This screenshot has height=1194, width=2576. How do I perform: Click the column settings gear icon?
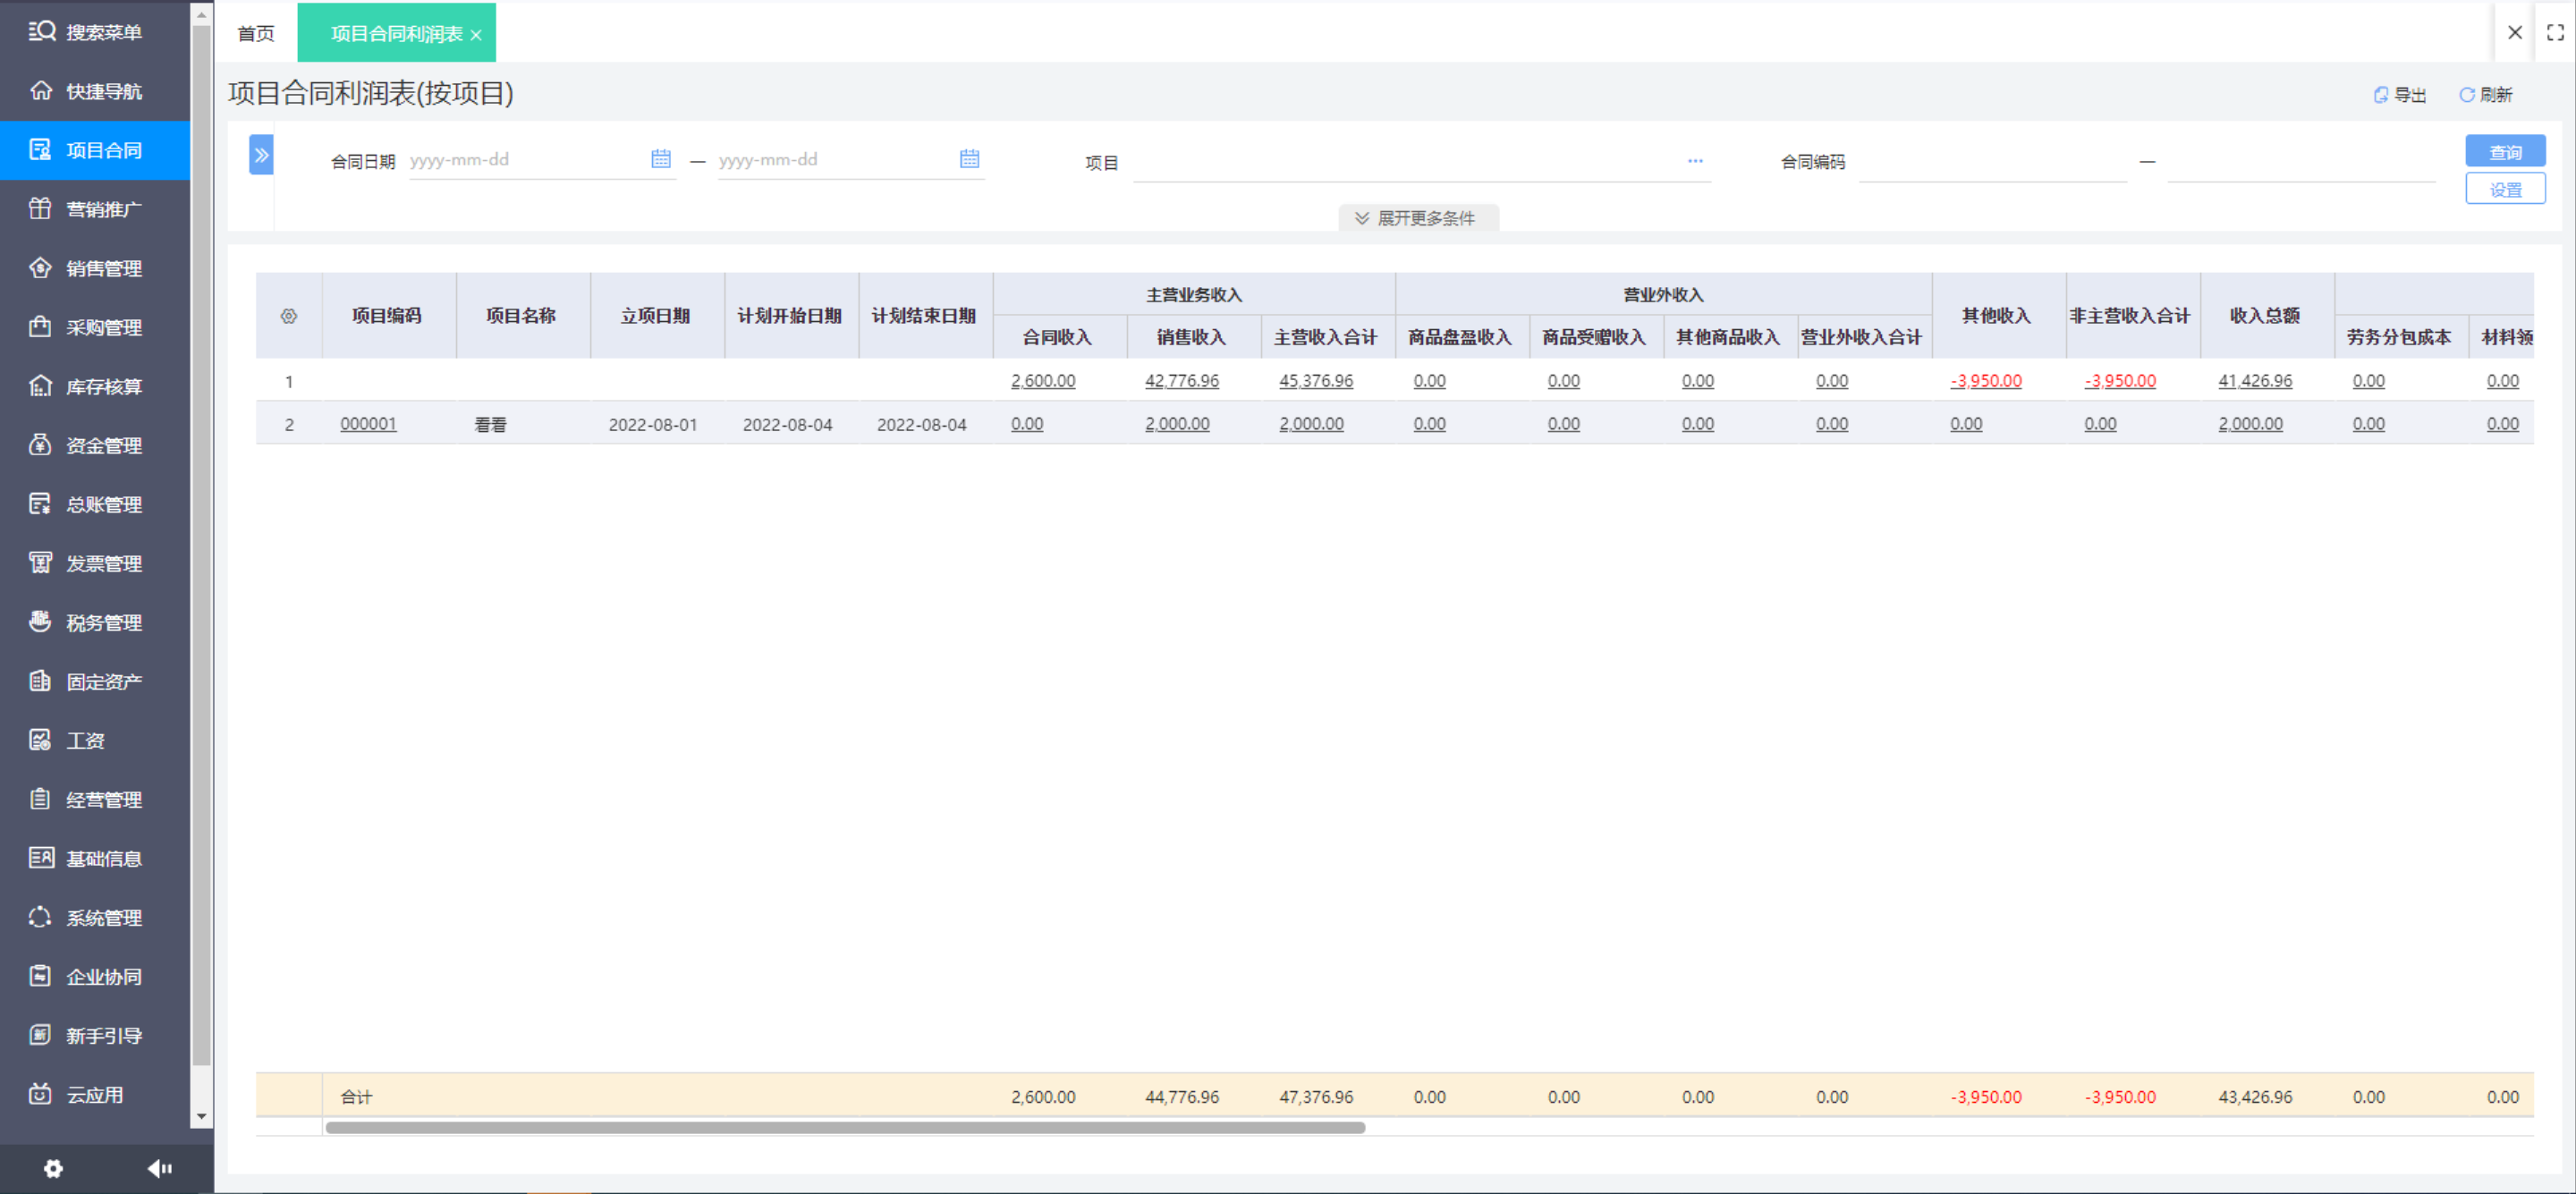coord(289,316)
